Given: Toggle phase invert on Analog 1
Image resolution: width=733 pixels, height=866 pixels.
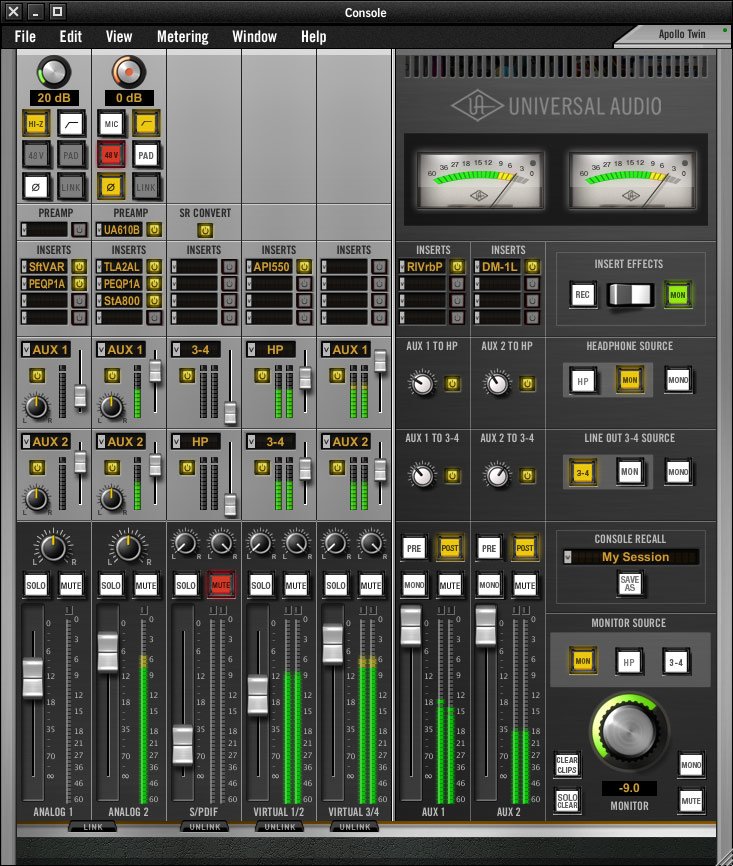Looking at the screenshot, I should pyautogui.click(x=36, y=186).
